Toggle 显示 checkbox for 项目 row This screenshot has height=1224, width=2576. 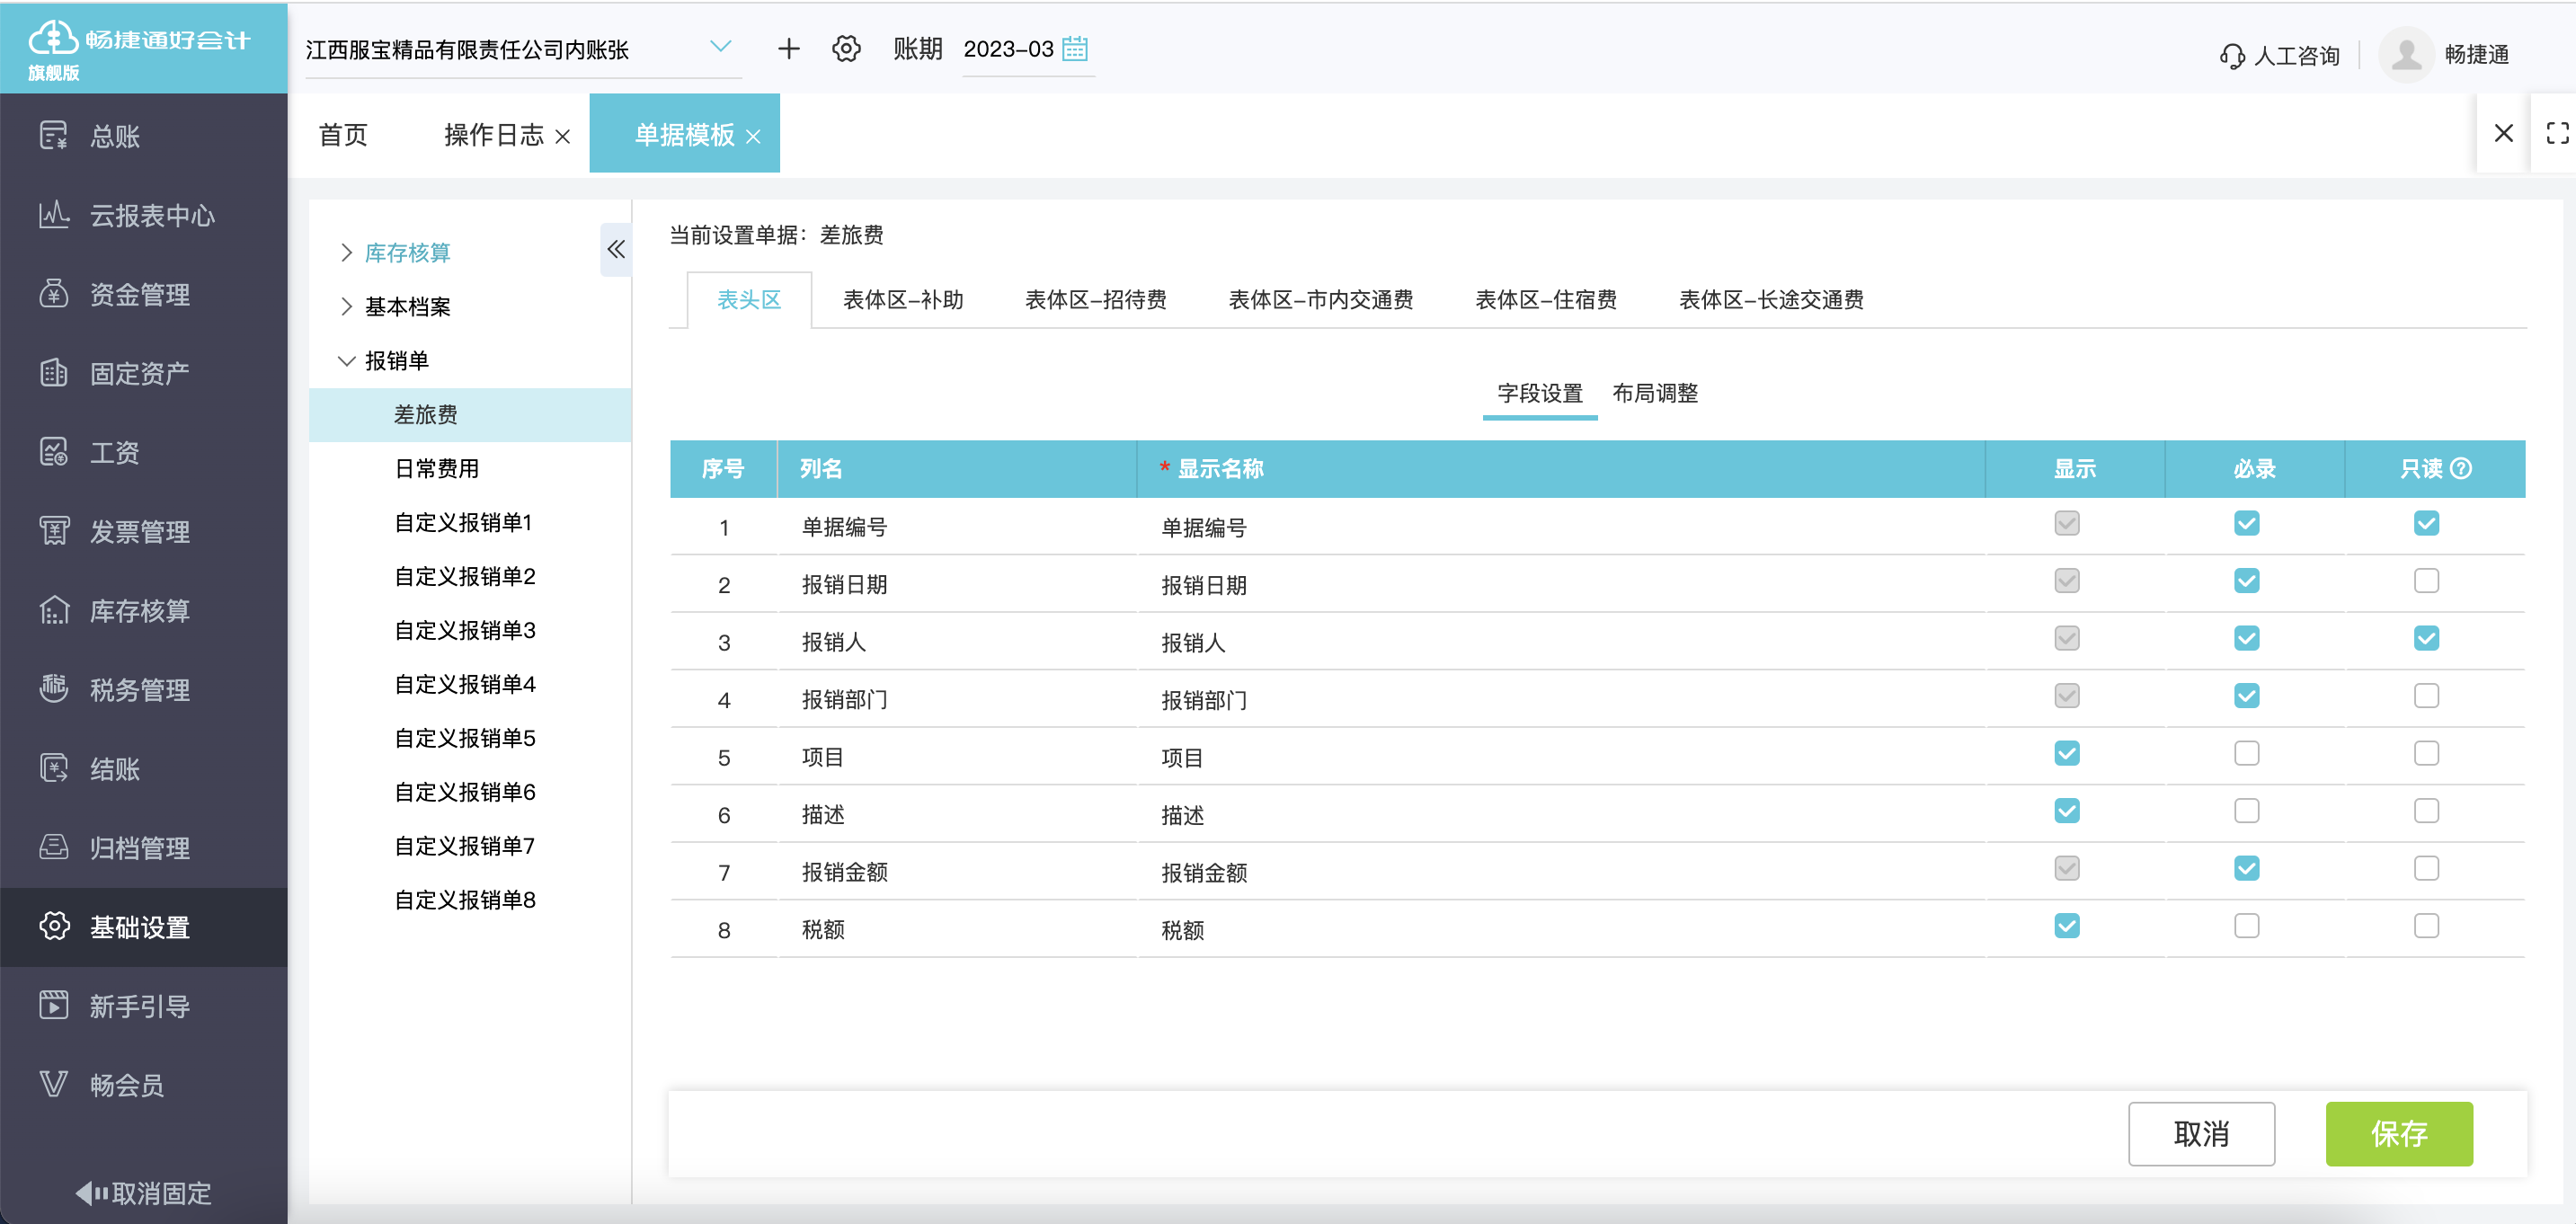click(x=2068, y=756)
